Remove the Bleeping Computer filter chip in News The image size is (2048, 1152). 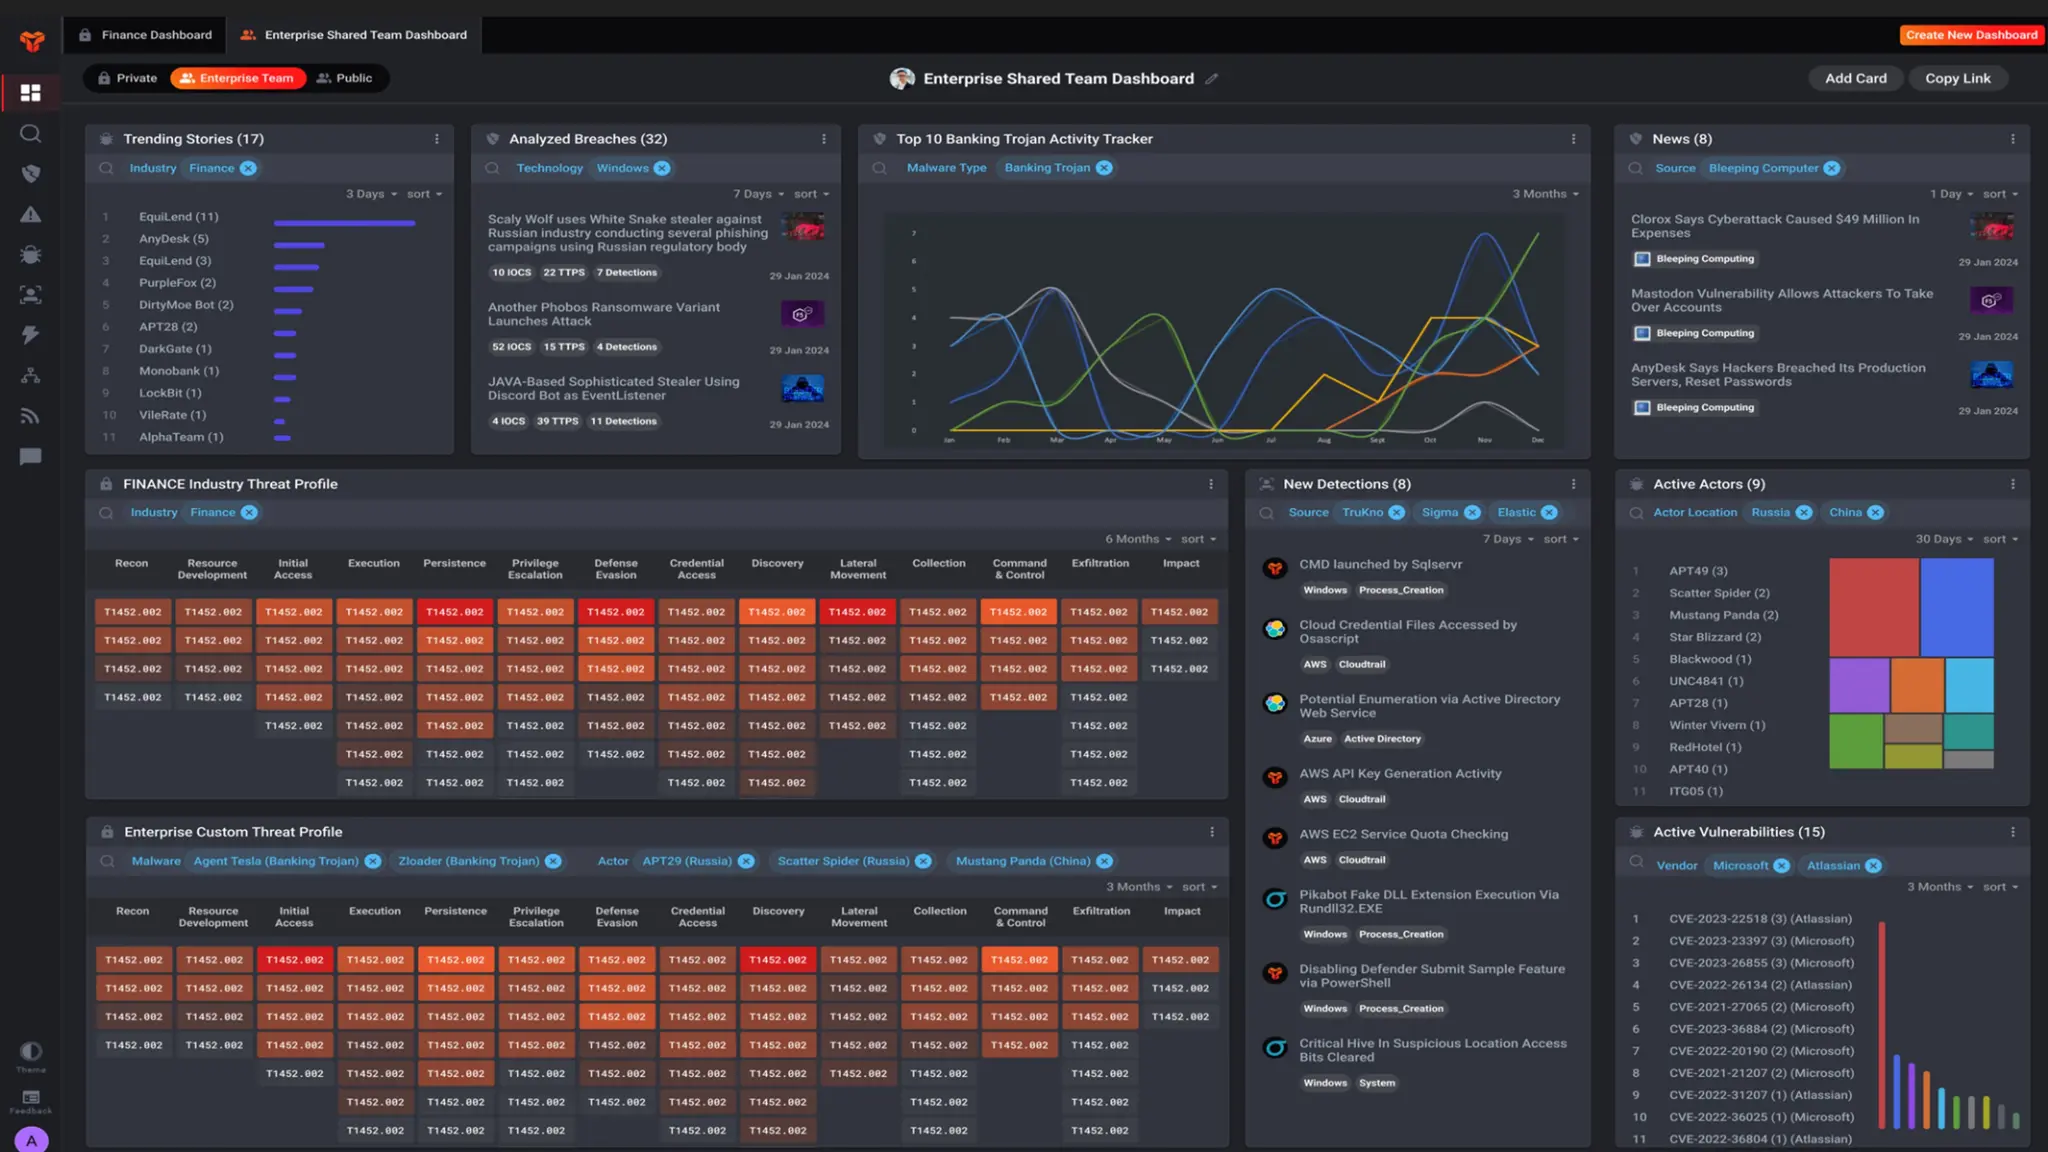(1831, 168)
